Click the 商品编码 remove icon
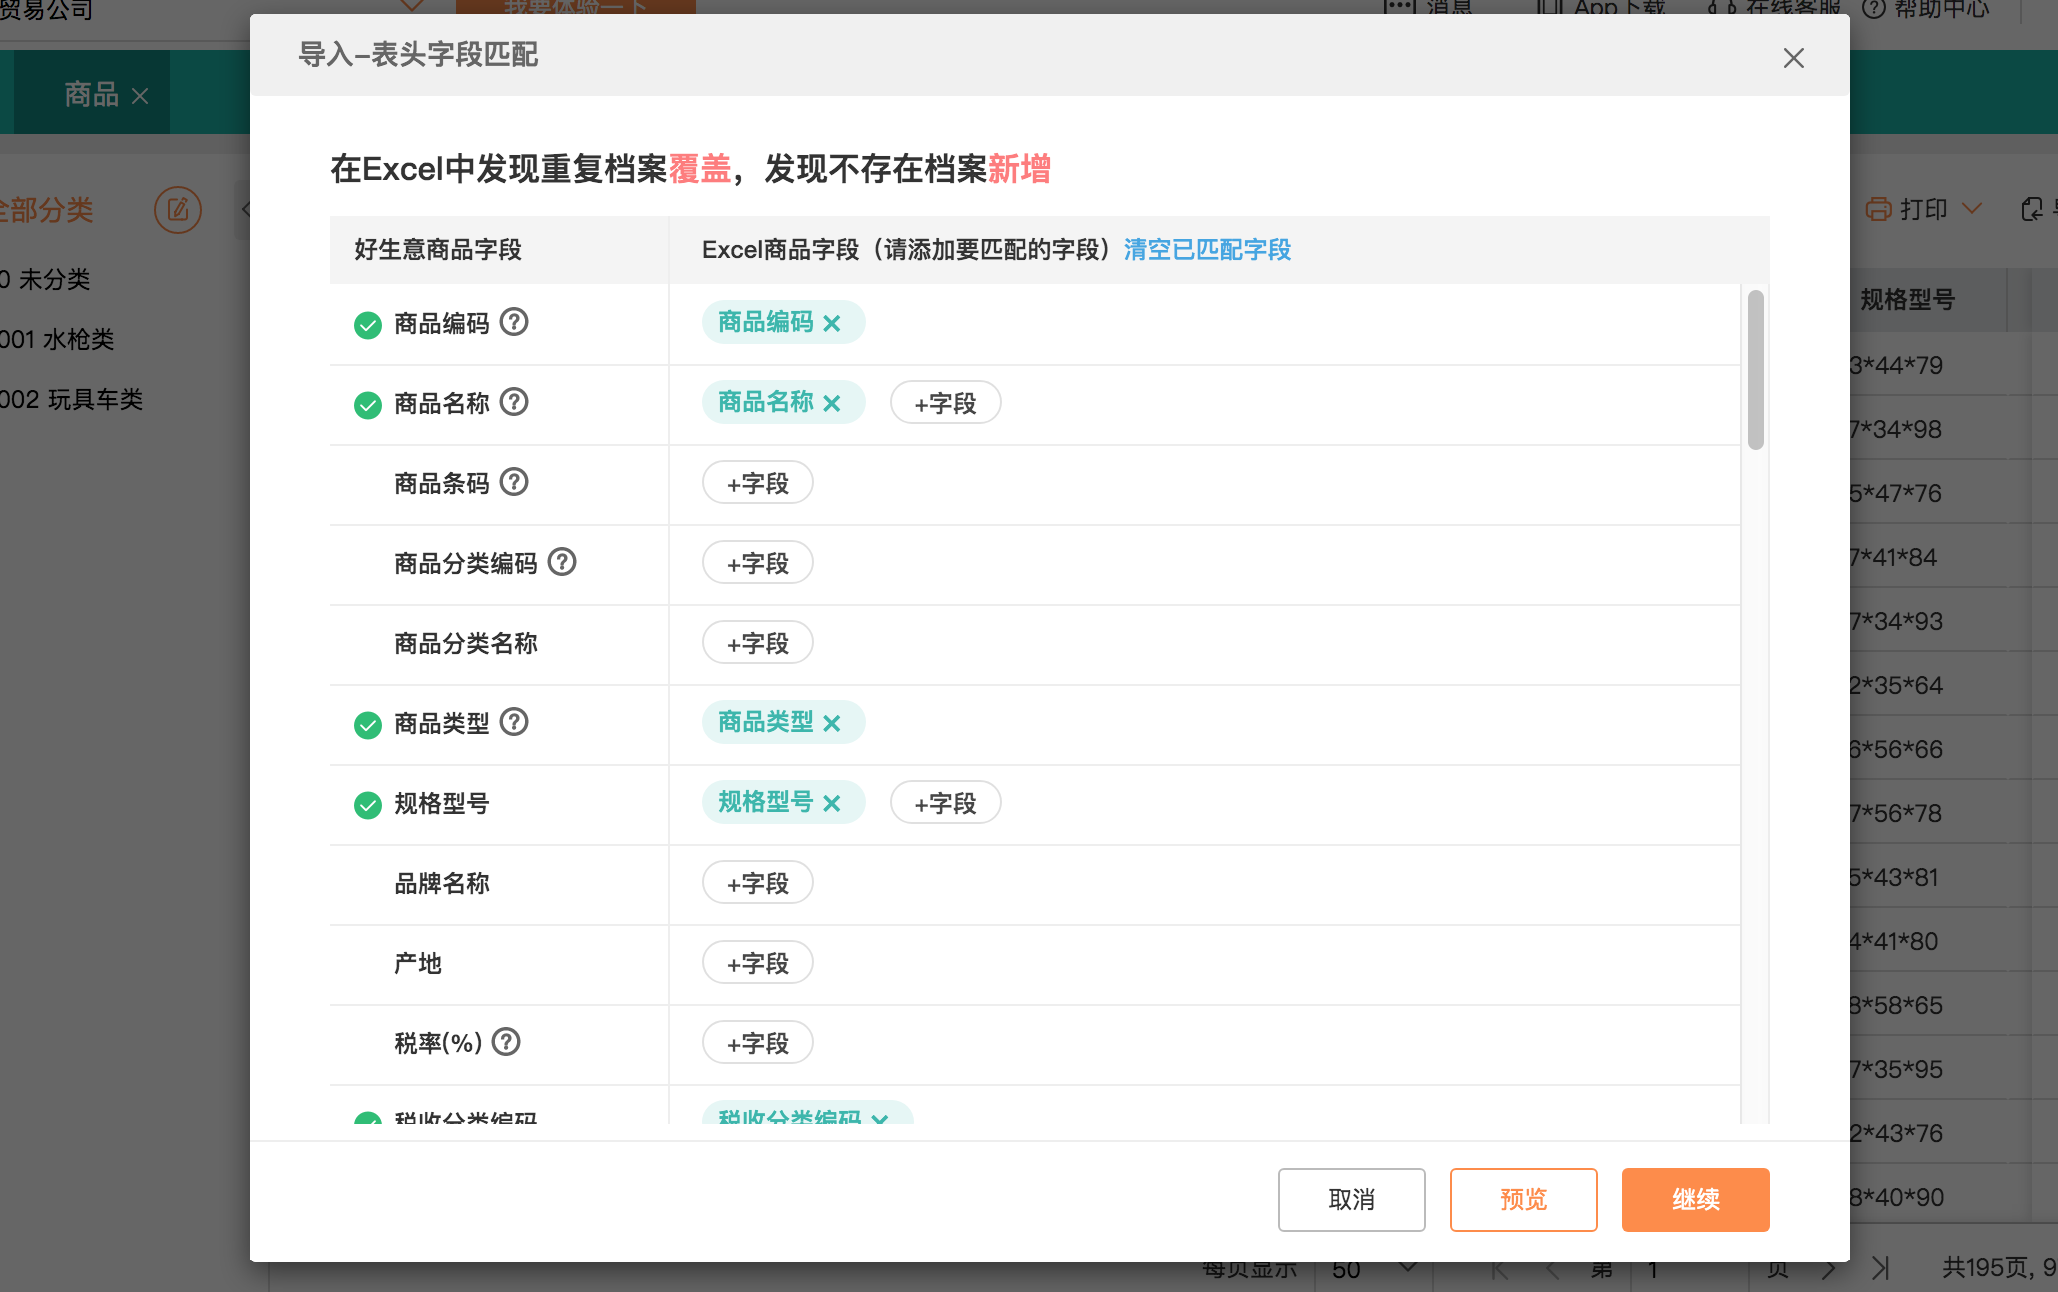The height and width of the screenshot is (1292, 2058). click(832, 322)
